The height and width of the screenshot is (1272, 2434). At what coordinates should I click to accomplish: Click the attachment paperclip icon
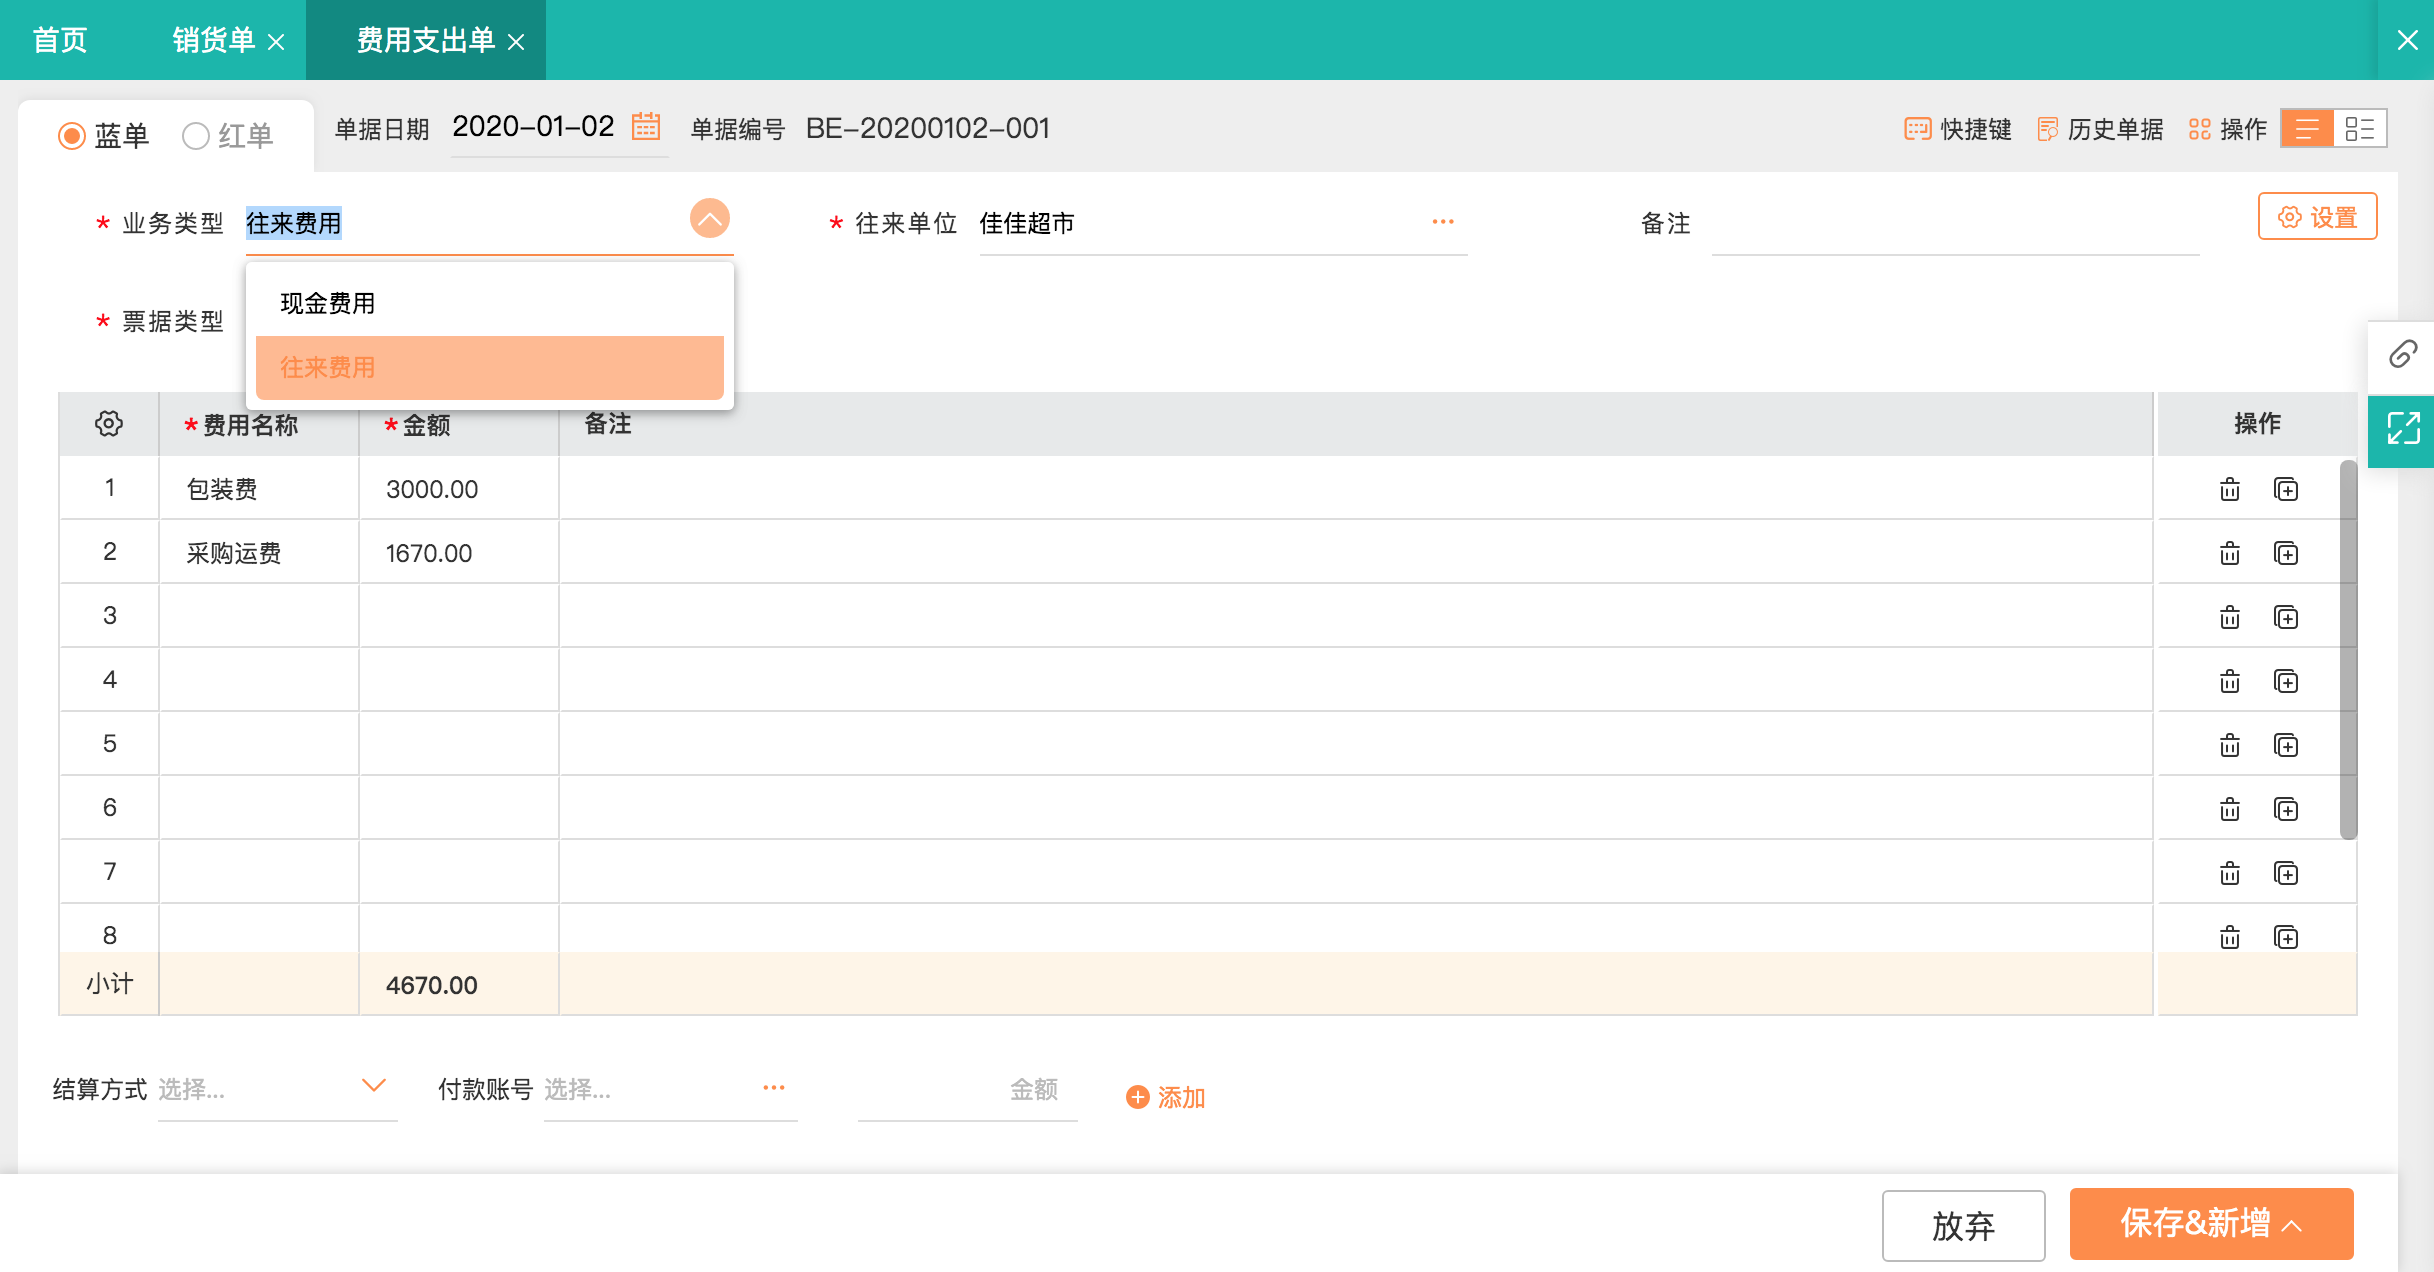tap(2402, 356)
